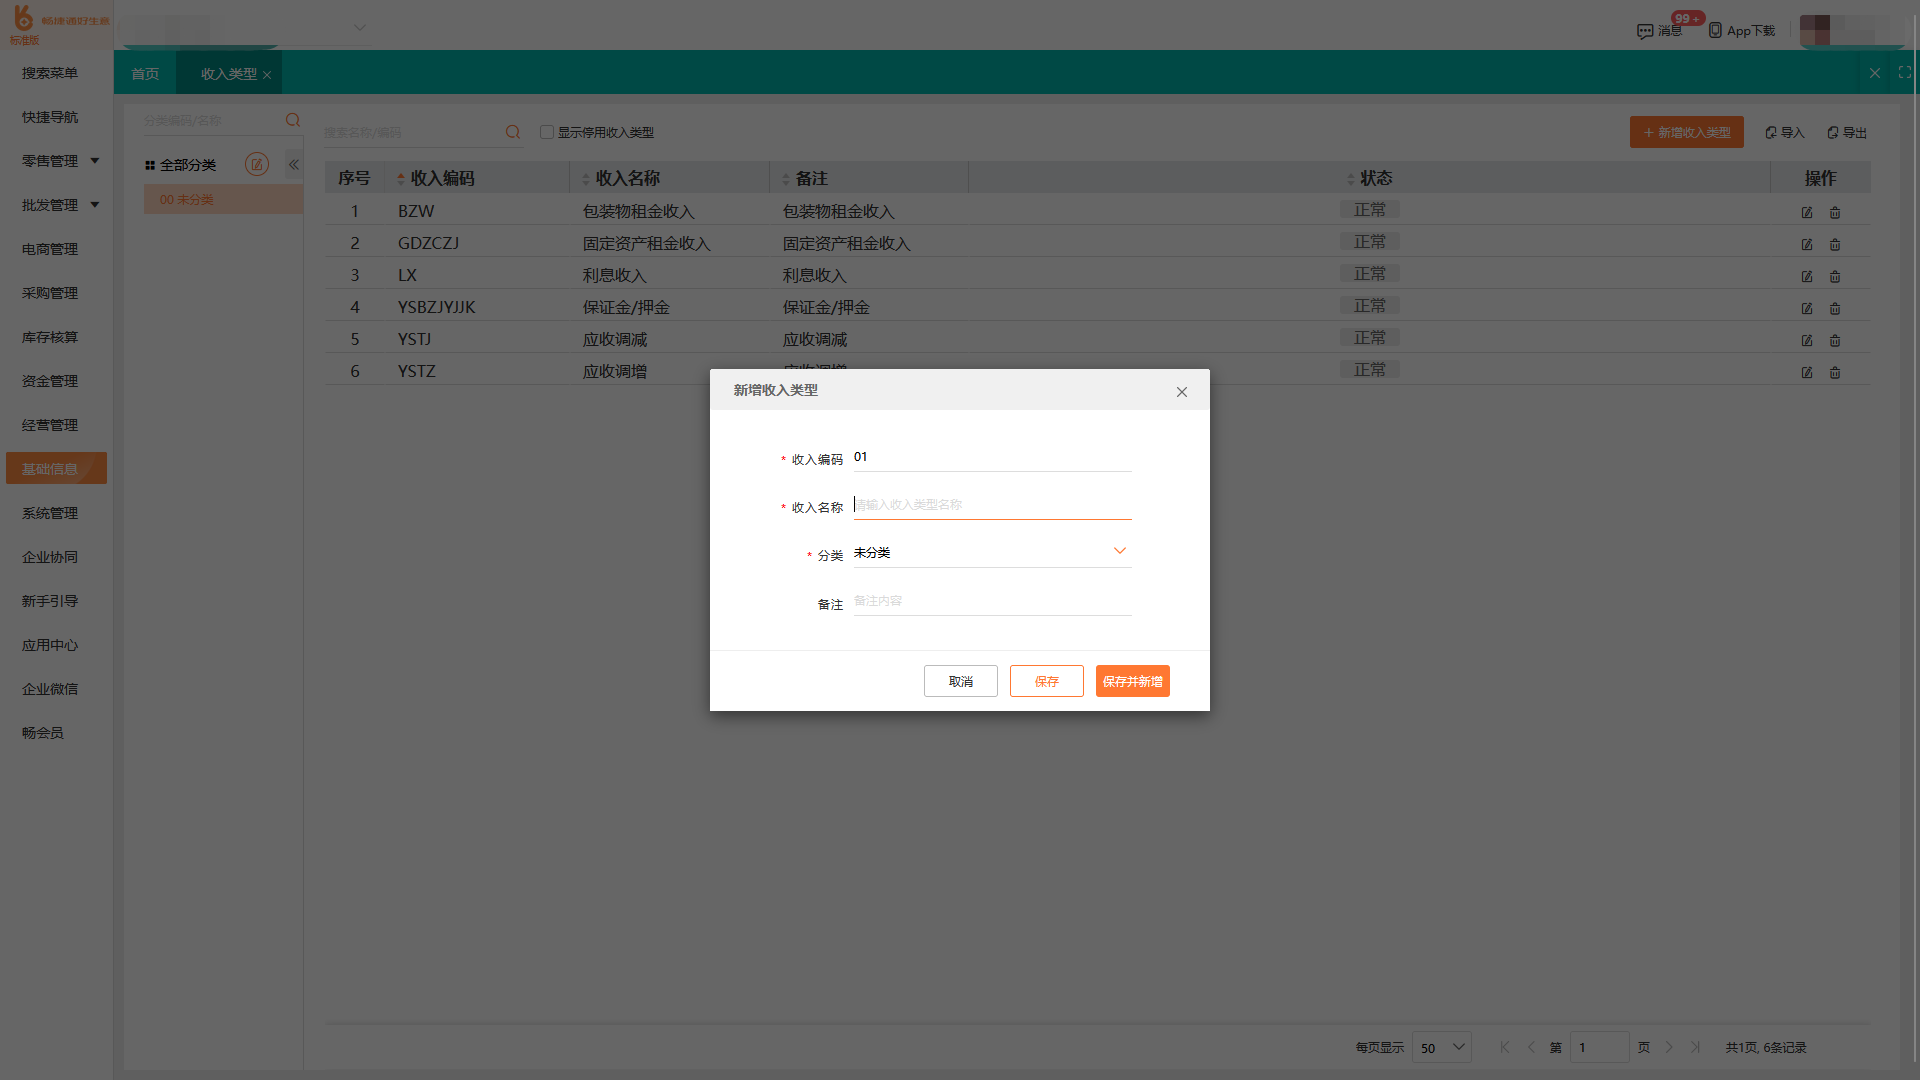Click 首页 tab in navigation
This screenshot has width=1920, height=1080.
click(144, 74)
